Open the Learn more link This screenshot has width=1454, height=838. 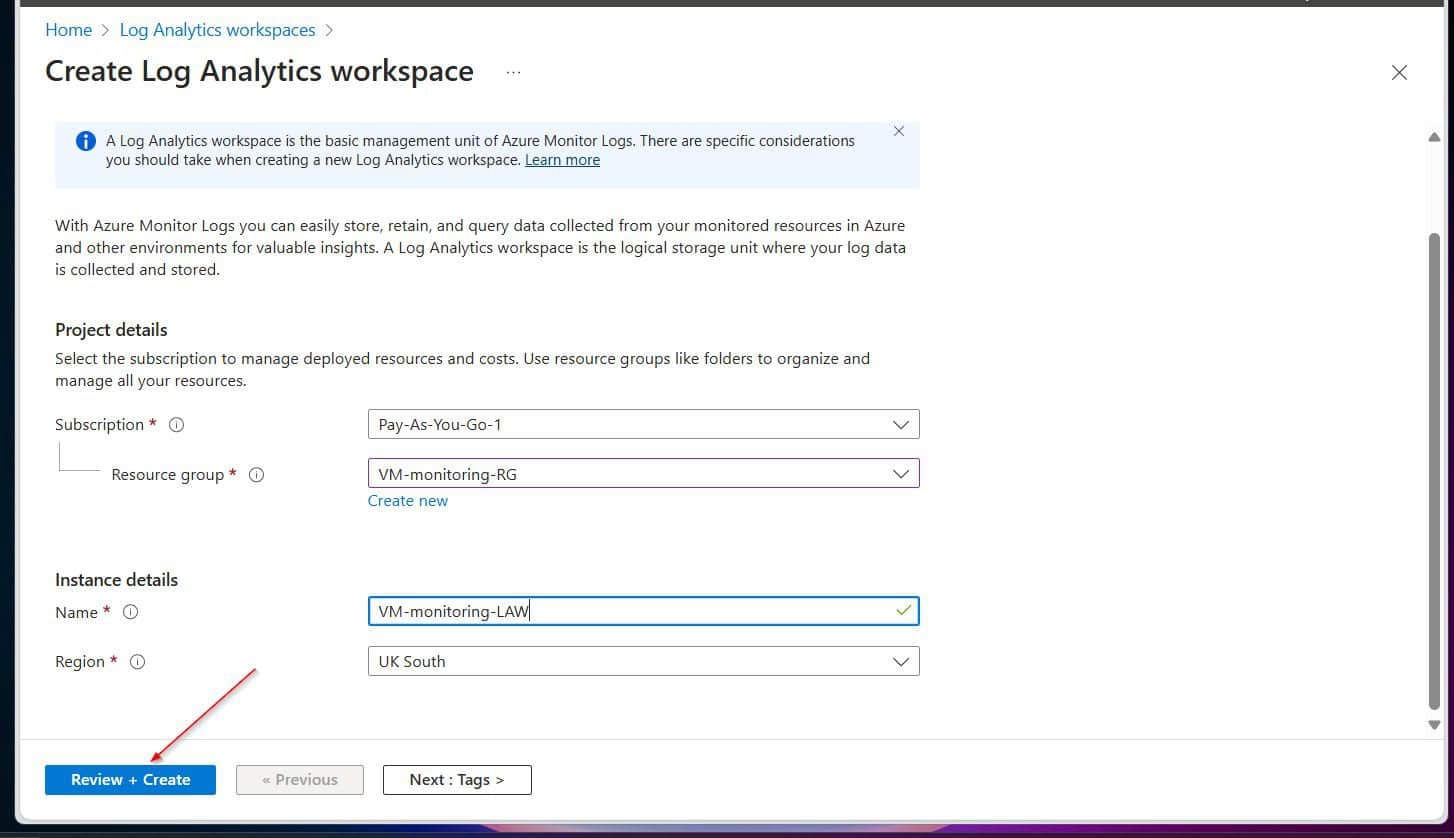click(x=562, y=159)
